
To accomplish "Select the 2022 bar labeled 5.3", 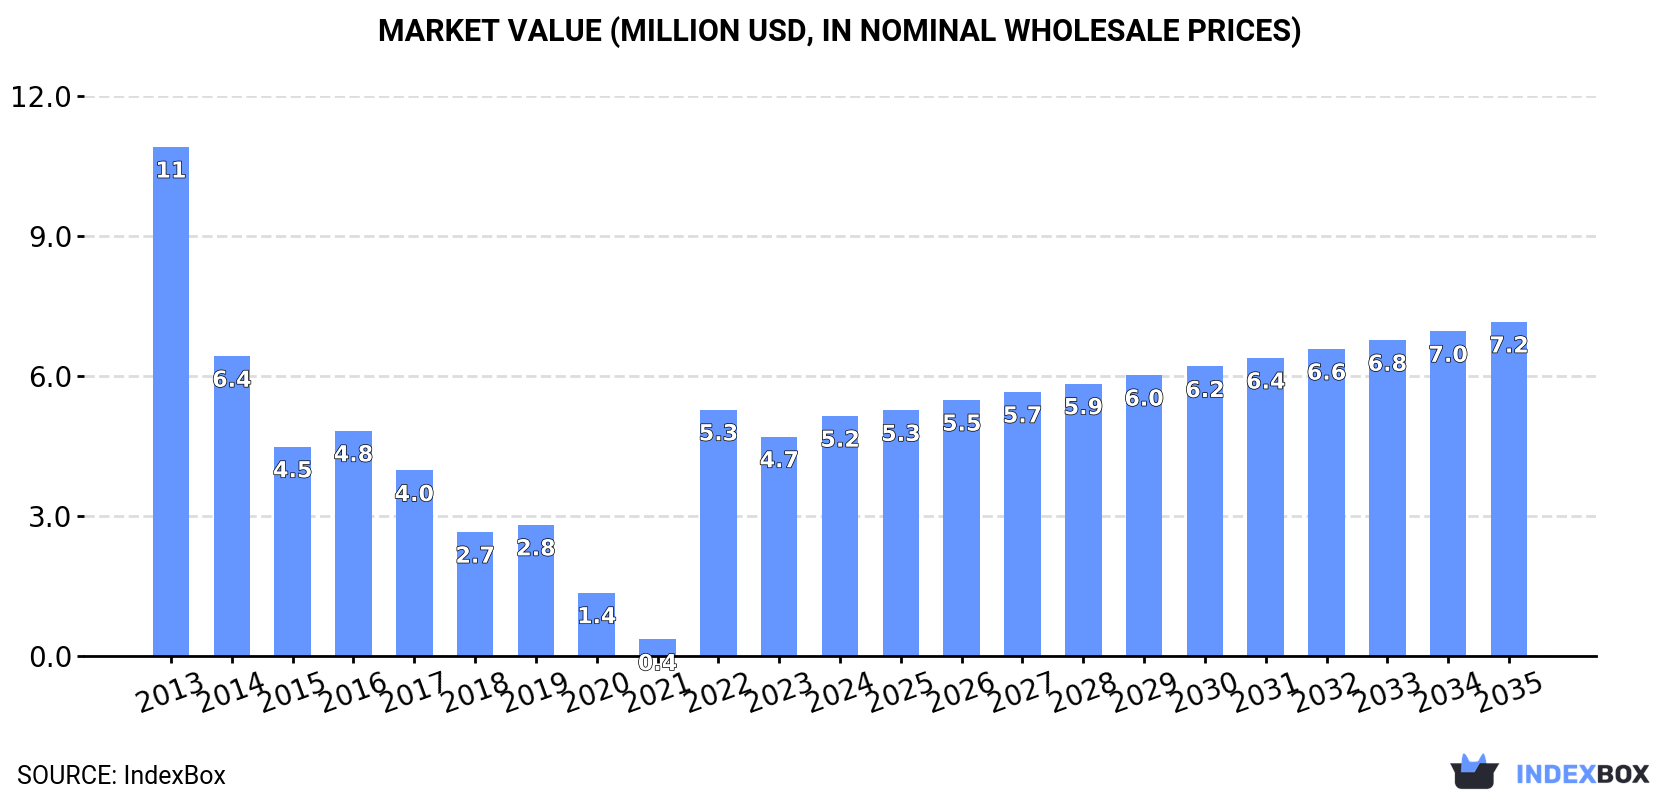I will point(718,533).
